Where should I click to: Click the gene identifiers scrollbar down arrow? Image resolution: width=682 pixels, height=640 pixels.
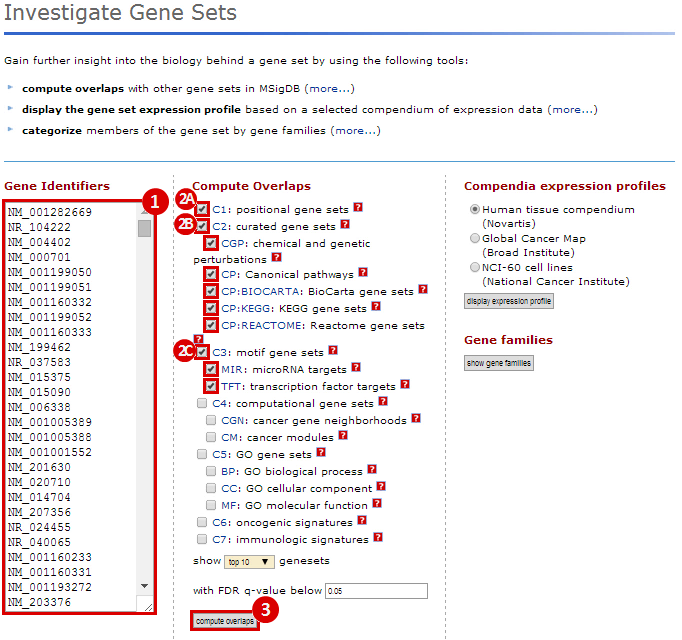144,586
